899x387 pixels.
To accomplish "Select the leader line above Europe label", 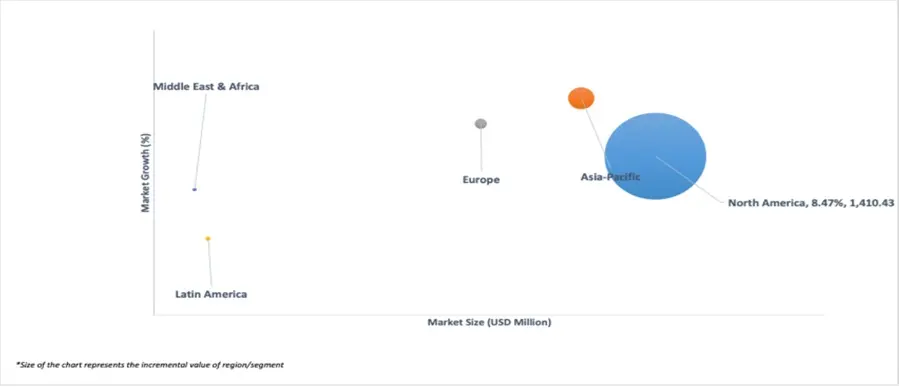I will coord(481,148).
